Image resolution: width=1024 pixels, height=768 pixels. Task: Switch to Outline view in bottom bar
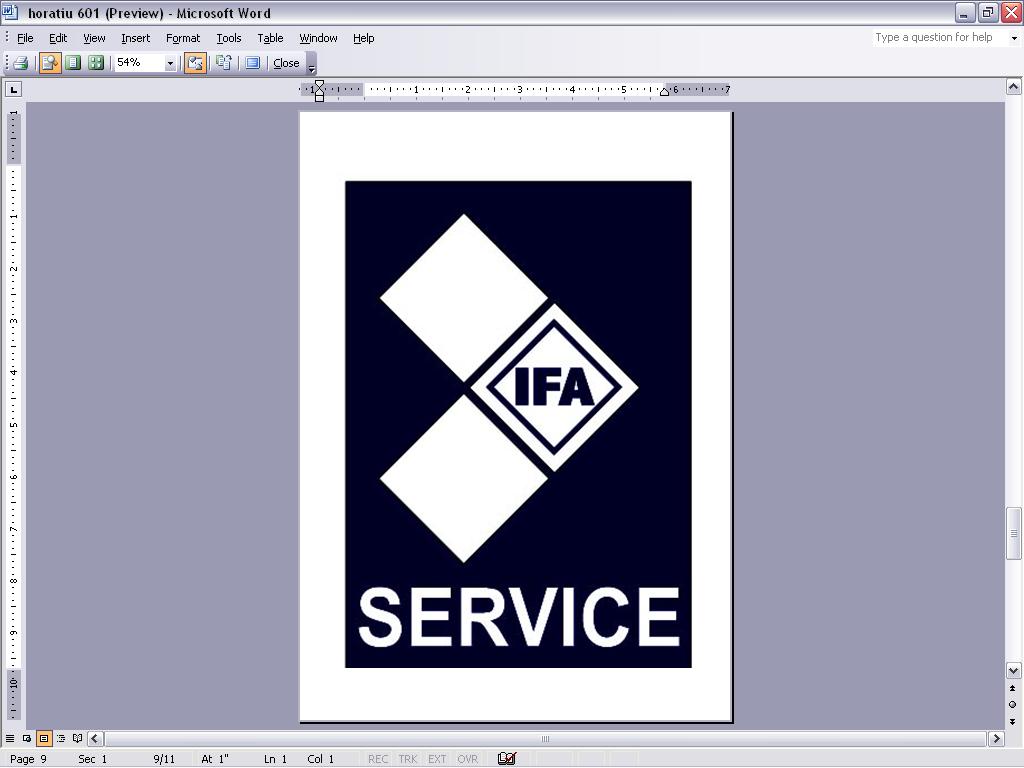61,739
